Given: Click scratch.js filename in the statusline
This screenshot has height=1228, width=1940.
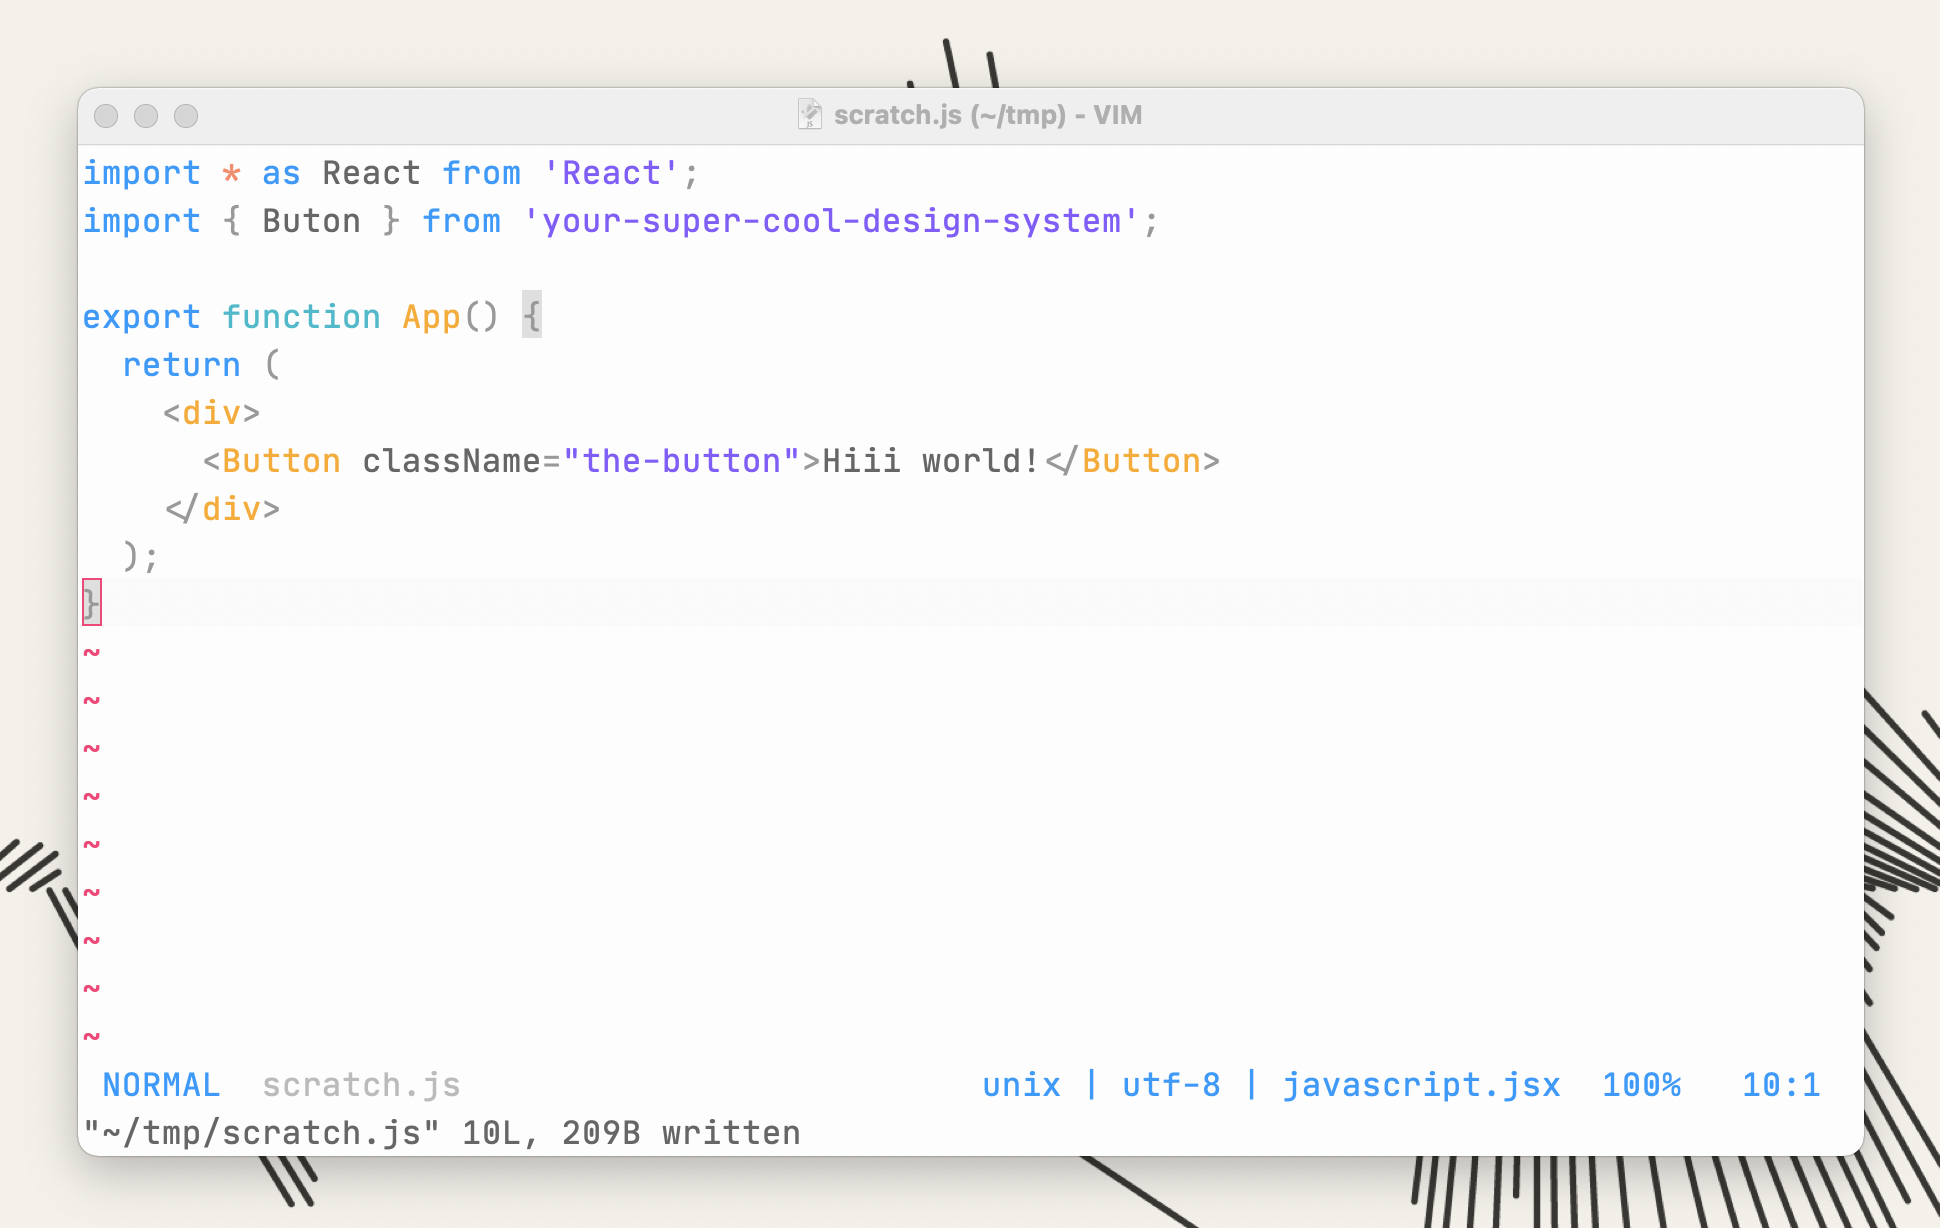Looking at the screenshot, I should [361, 1085].
